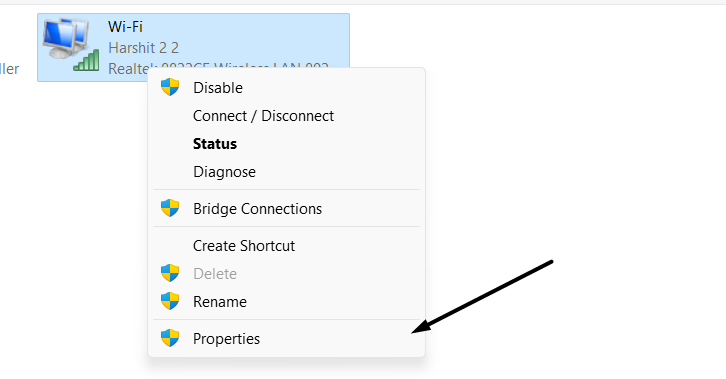The width and height of the screenshot is (726, 379).
Task: Click the green signal strength bars icon
Action: [87, 61]
